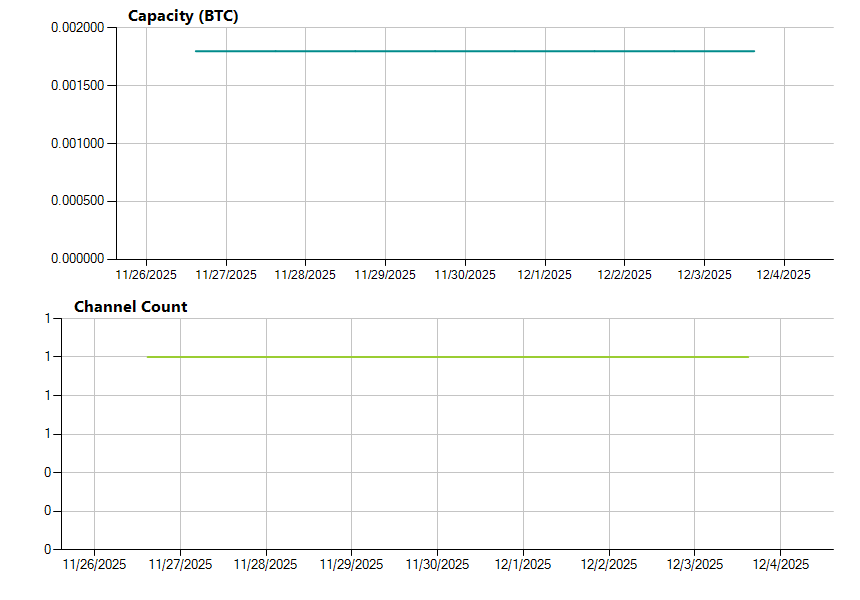Click 12/3/2025 on the Channel Count axis

694,565
